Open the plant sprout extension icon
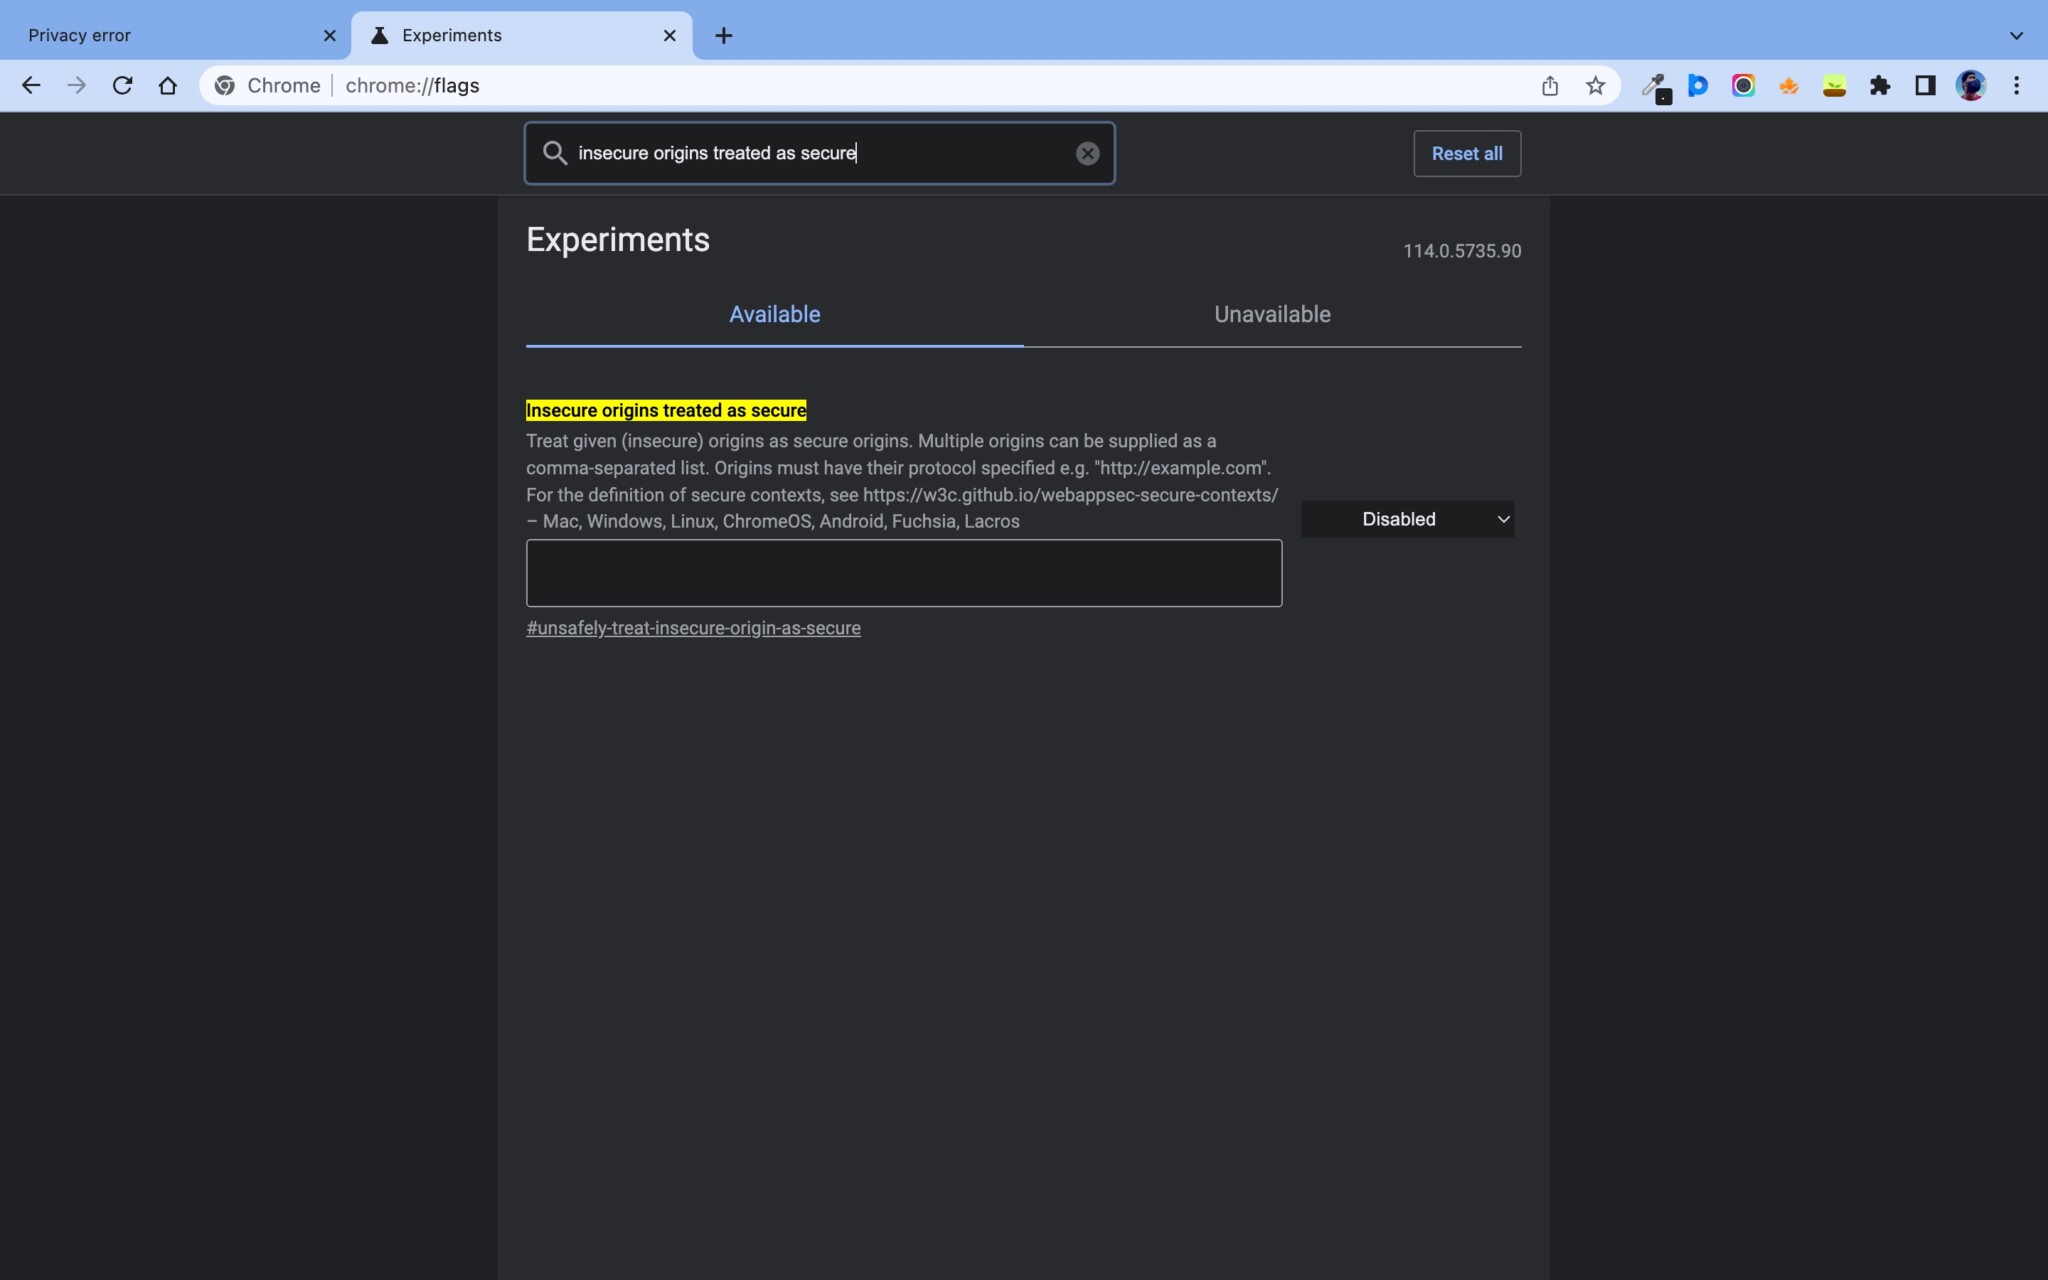This screenshot has height=1280, width=2048. pos(1833,85)
